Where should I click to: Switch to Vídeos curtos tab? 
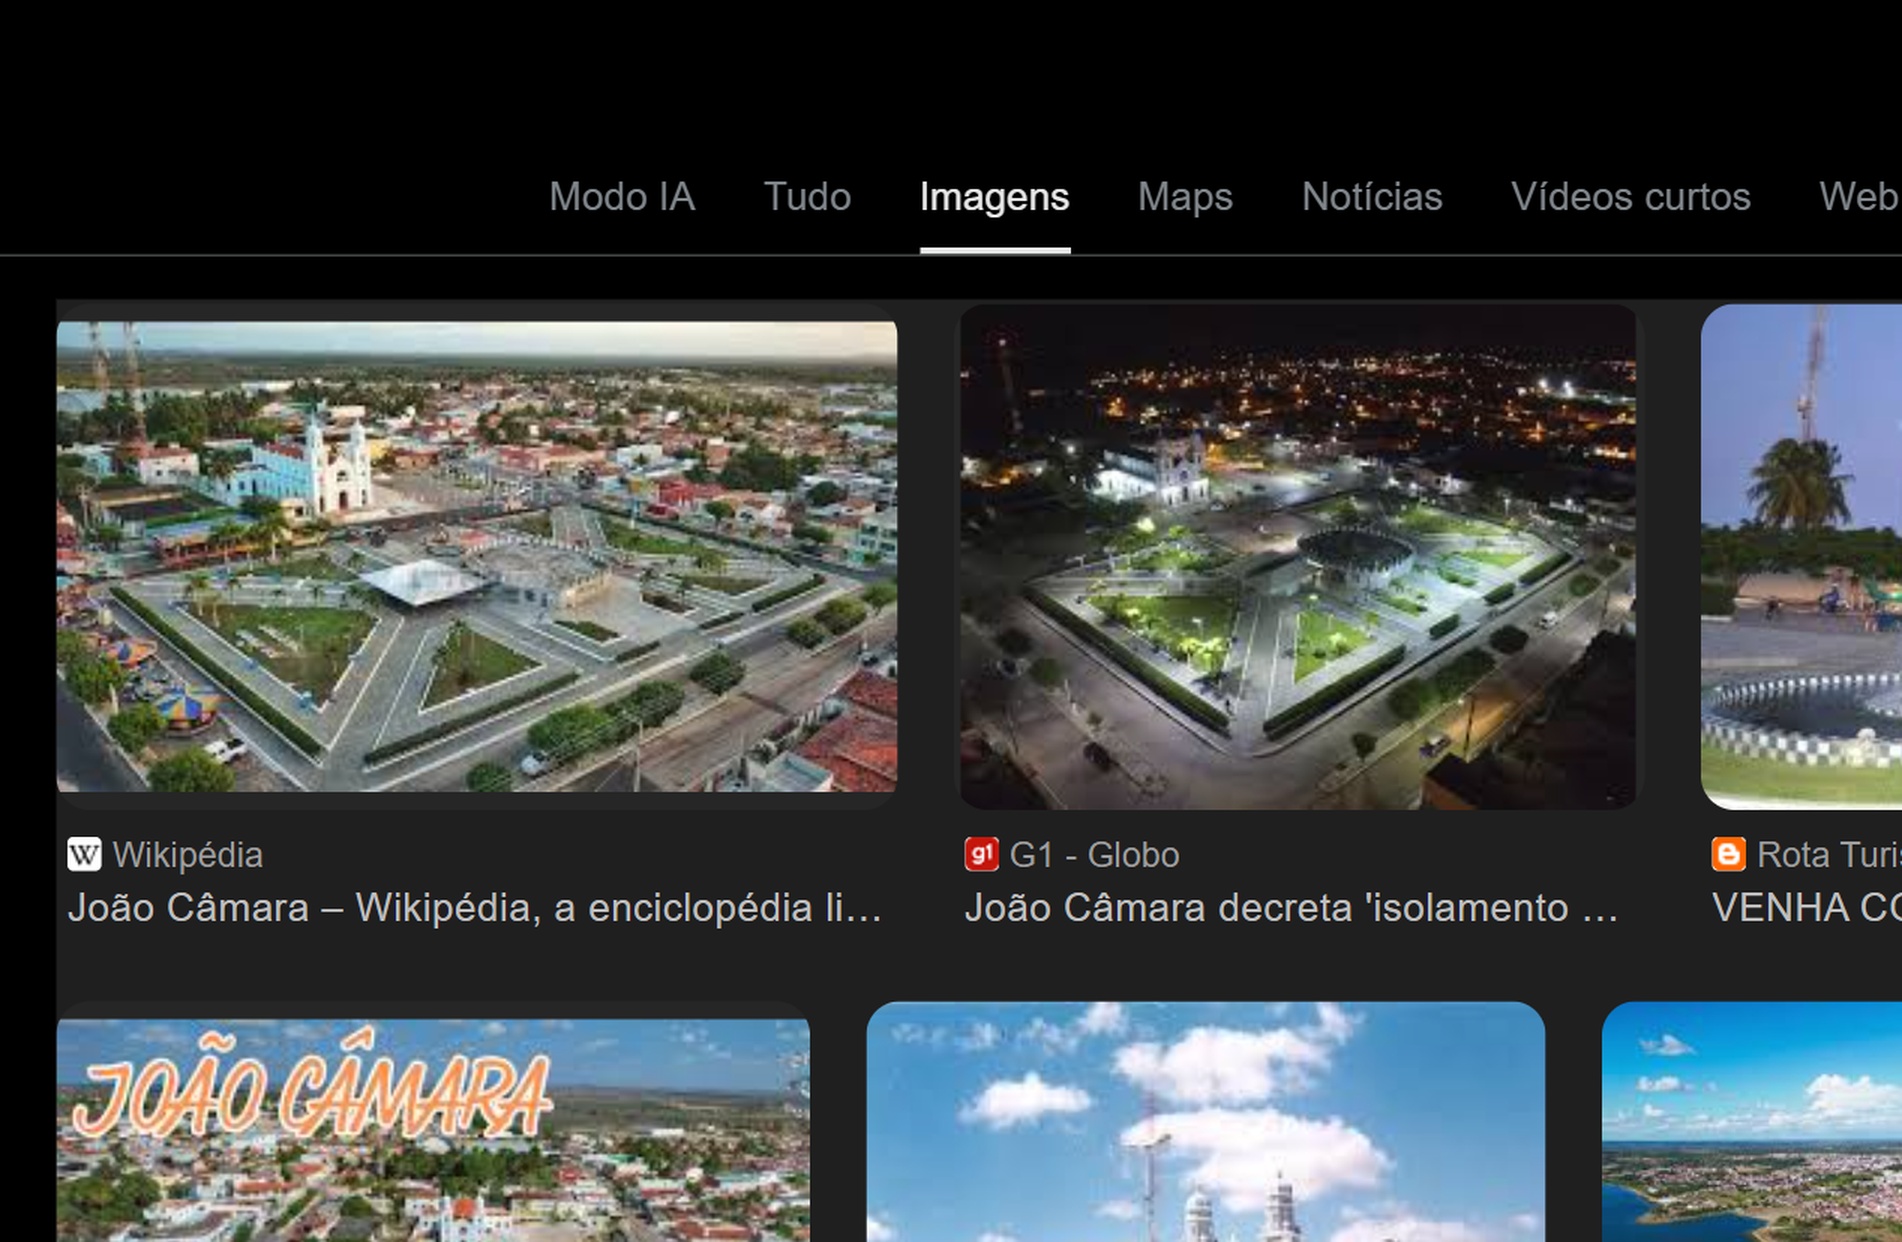click(1630, 197)
